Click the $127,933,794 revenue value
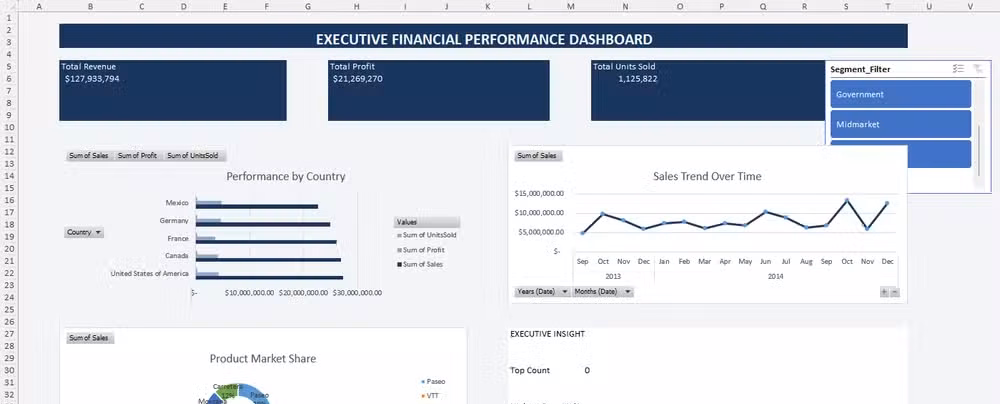The width and height of the screenshot is (1000, 404). pyautogui.click(x=92, y=79)
